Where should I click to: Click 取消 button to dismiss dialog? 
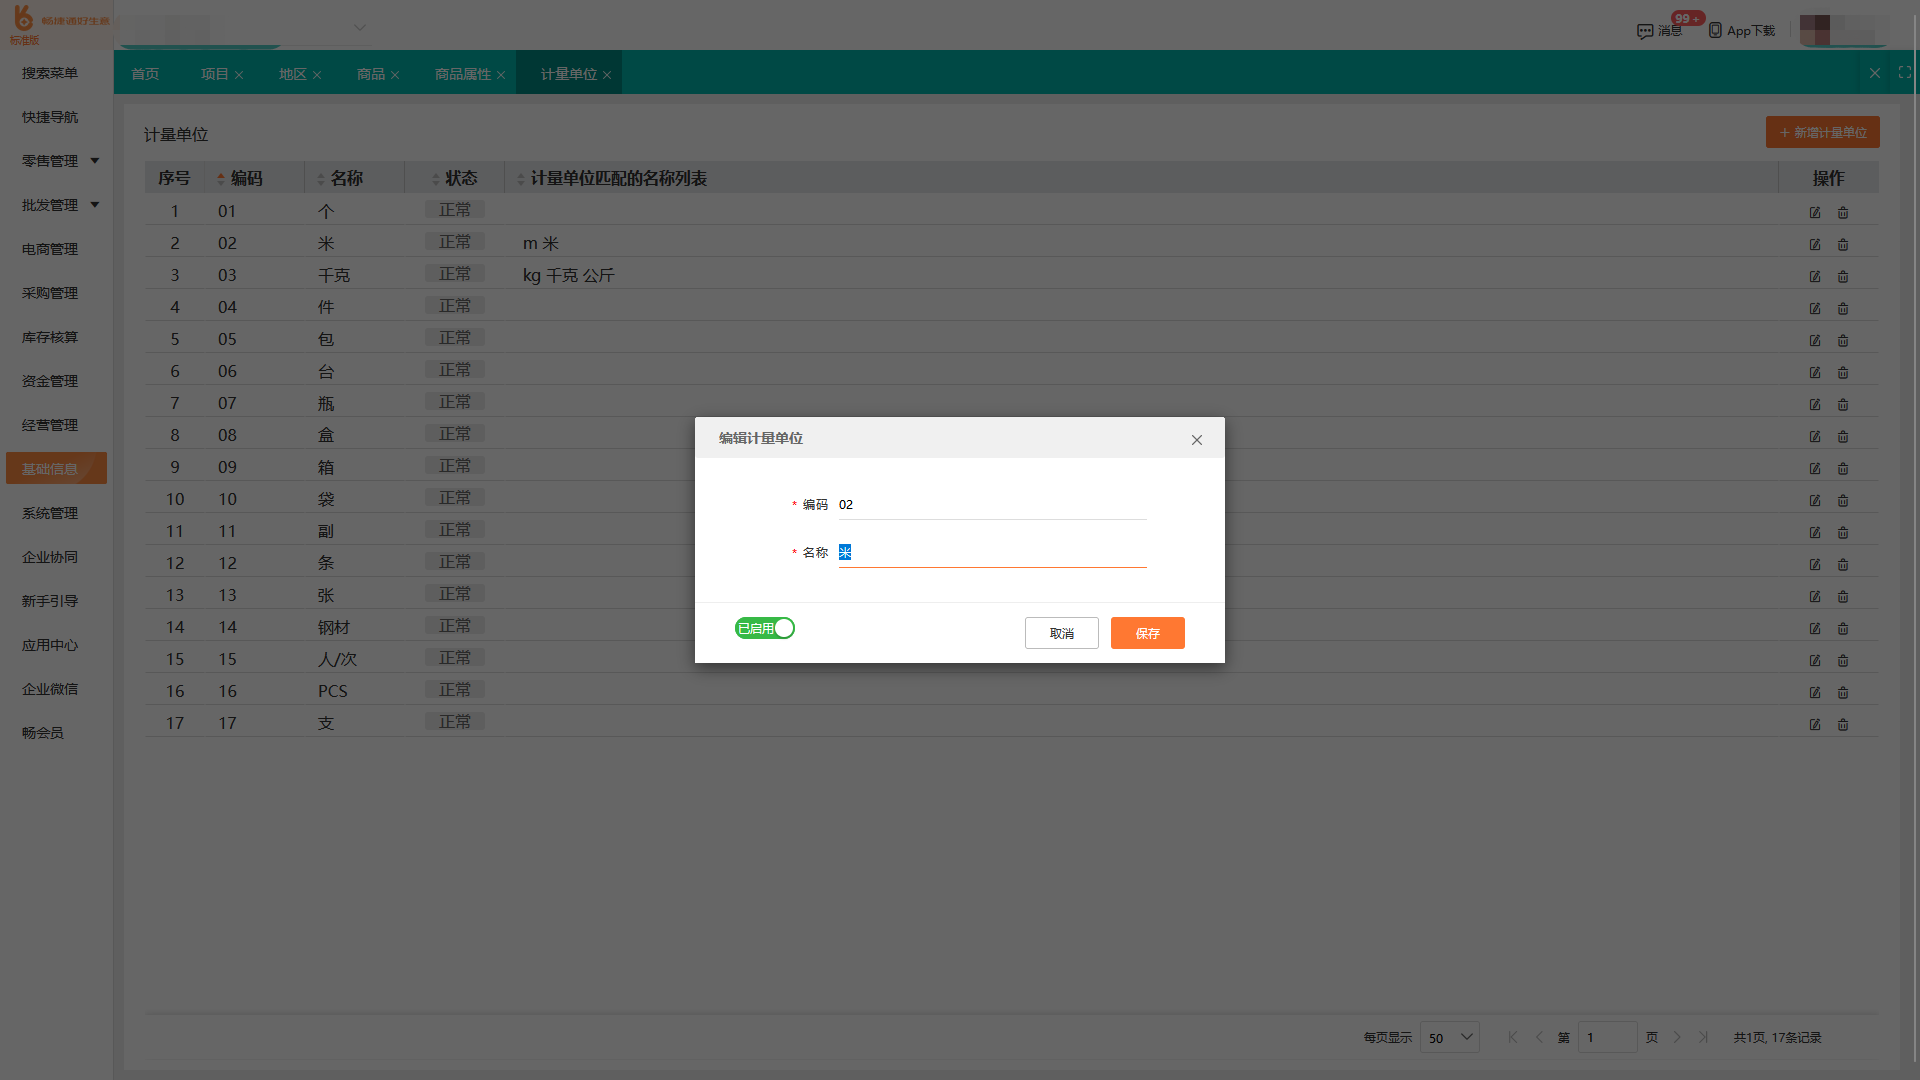tap(1062, 633)
